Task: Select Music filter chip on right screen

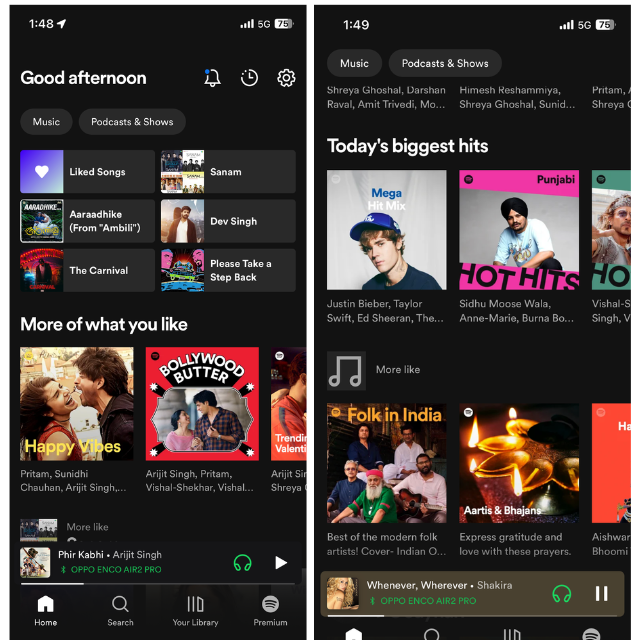Action: point(354,63)
